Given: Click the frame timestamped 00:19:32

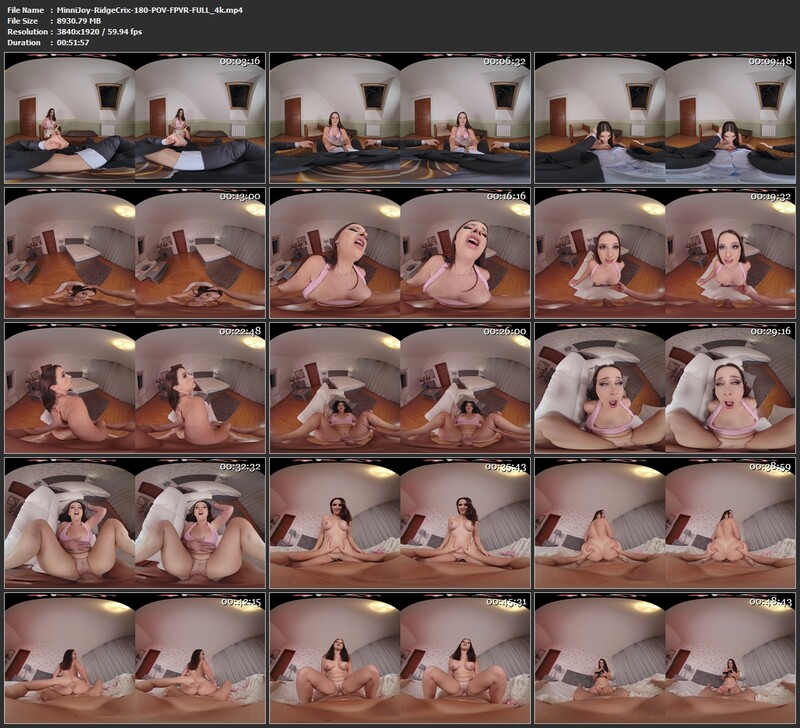Looking at the screenshot, I should (x=665, y=253).
